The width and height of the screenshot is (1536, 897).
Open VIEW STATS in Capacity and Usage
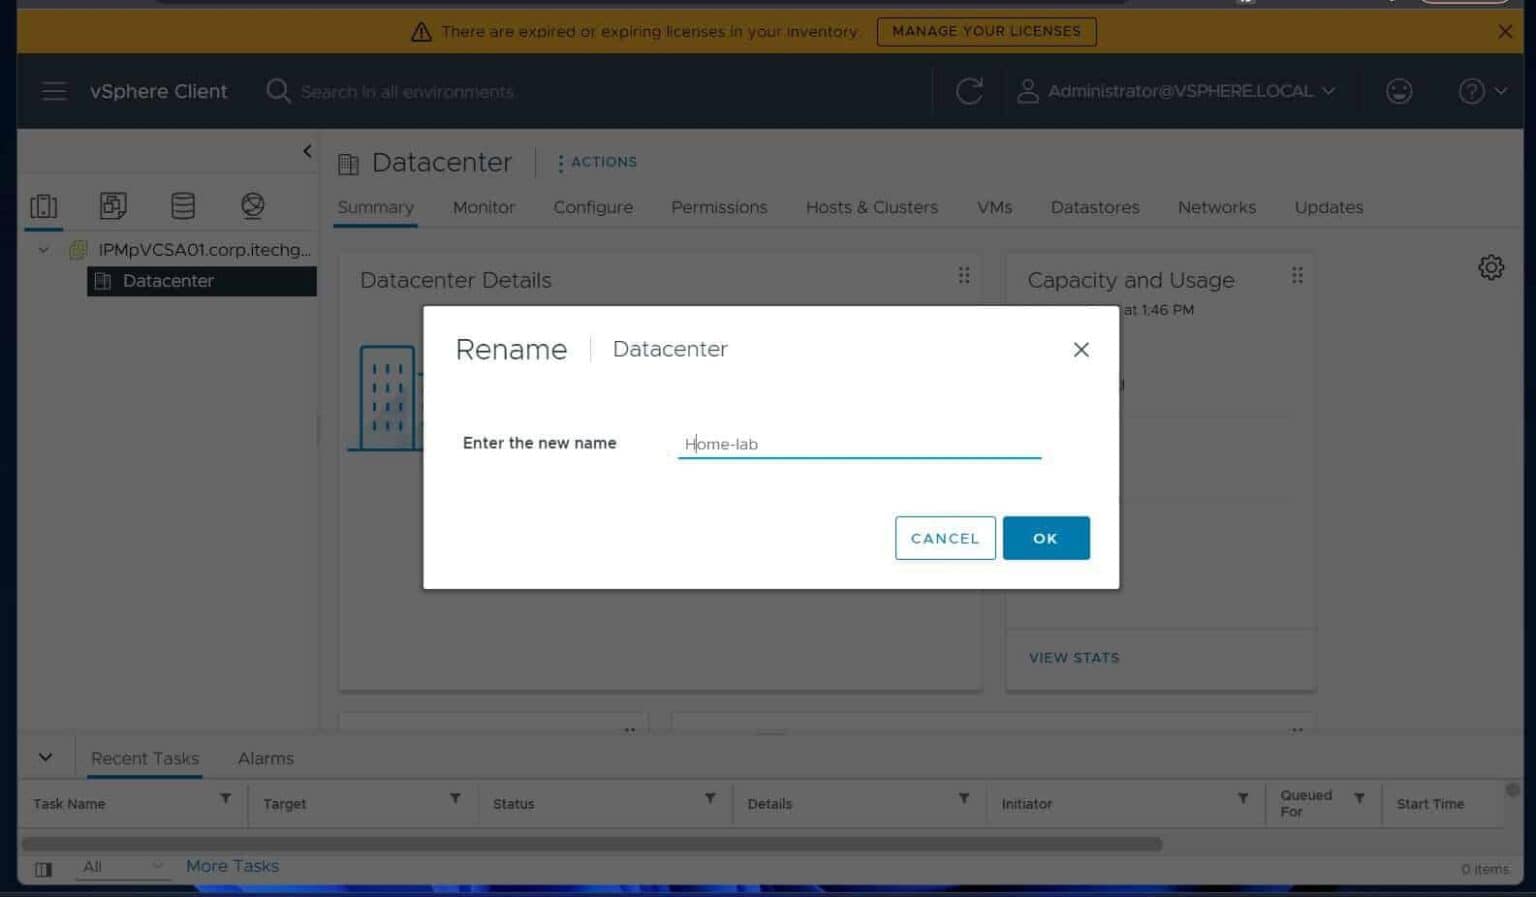(1073, 658)
